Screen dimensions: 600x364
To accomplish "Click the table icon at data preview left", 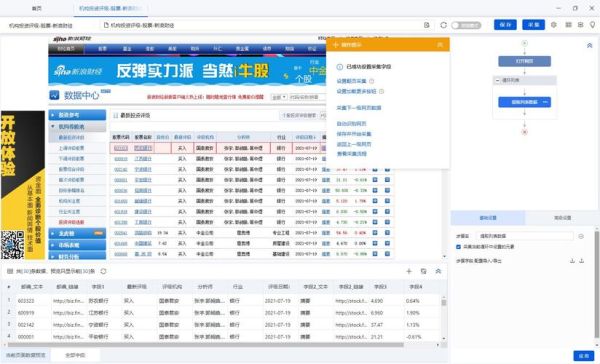I will click(10, 271).
